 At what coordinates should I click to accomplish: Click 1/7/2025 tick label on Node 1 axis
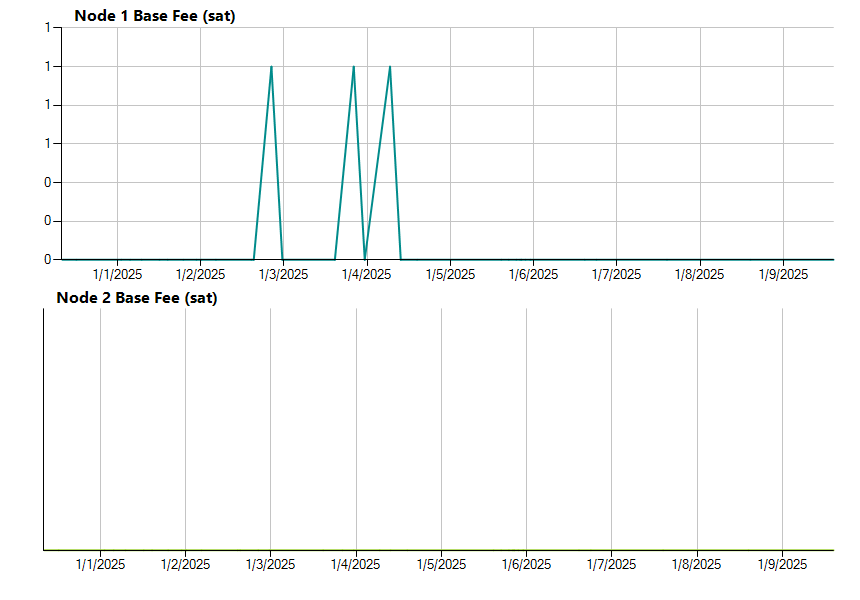[x=616, y=274]
